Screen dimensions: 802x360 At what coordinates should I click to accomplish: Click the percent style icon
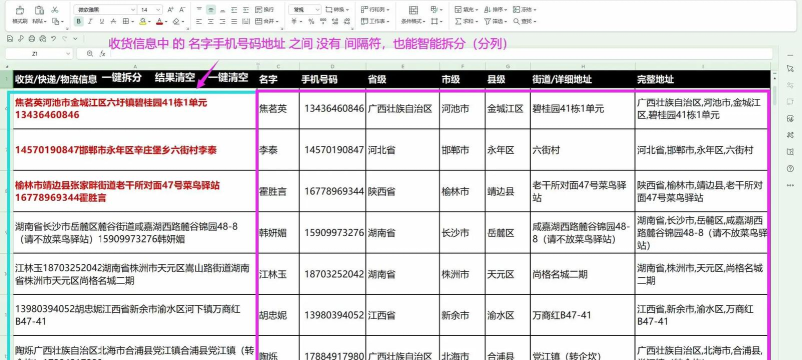[x=311, y=21]
